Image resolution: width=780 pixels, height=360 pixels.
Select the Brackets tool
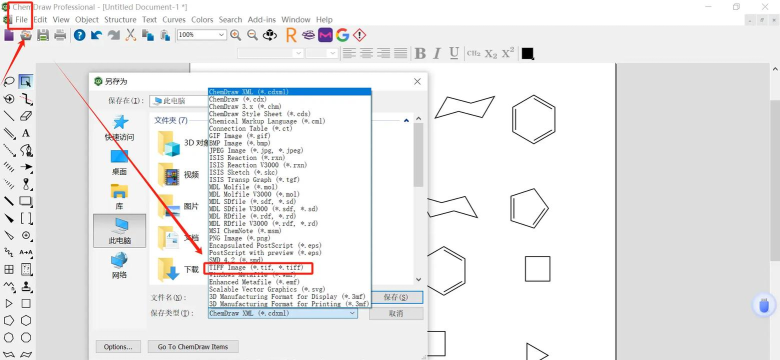pyautogui.click(x=26, y=218)
